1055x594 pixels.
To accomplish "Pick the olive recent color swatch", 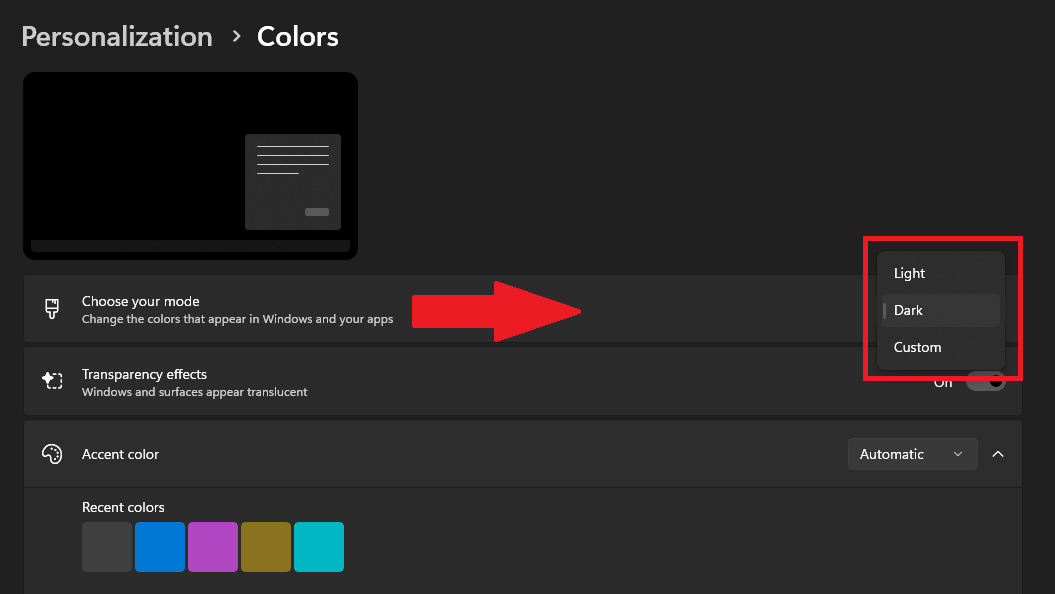I will (x=266, y=547).
